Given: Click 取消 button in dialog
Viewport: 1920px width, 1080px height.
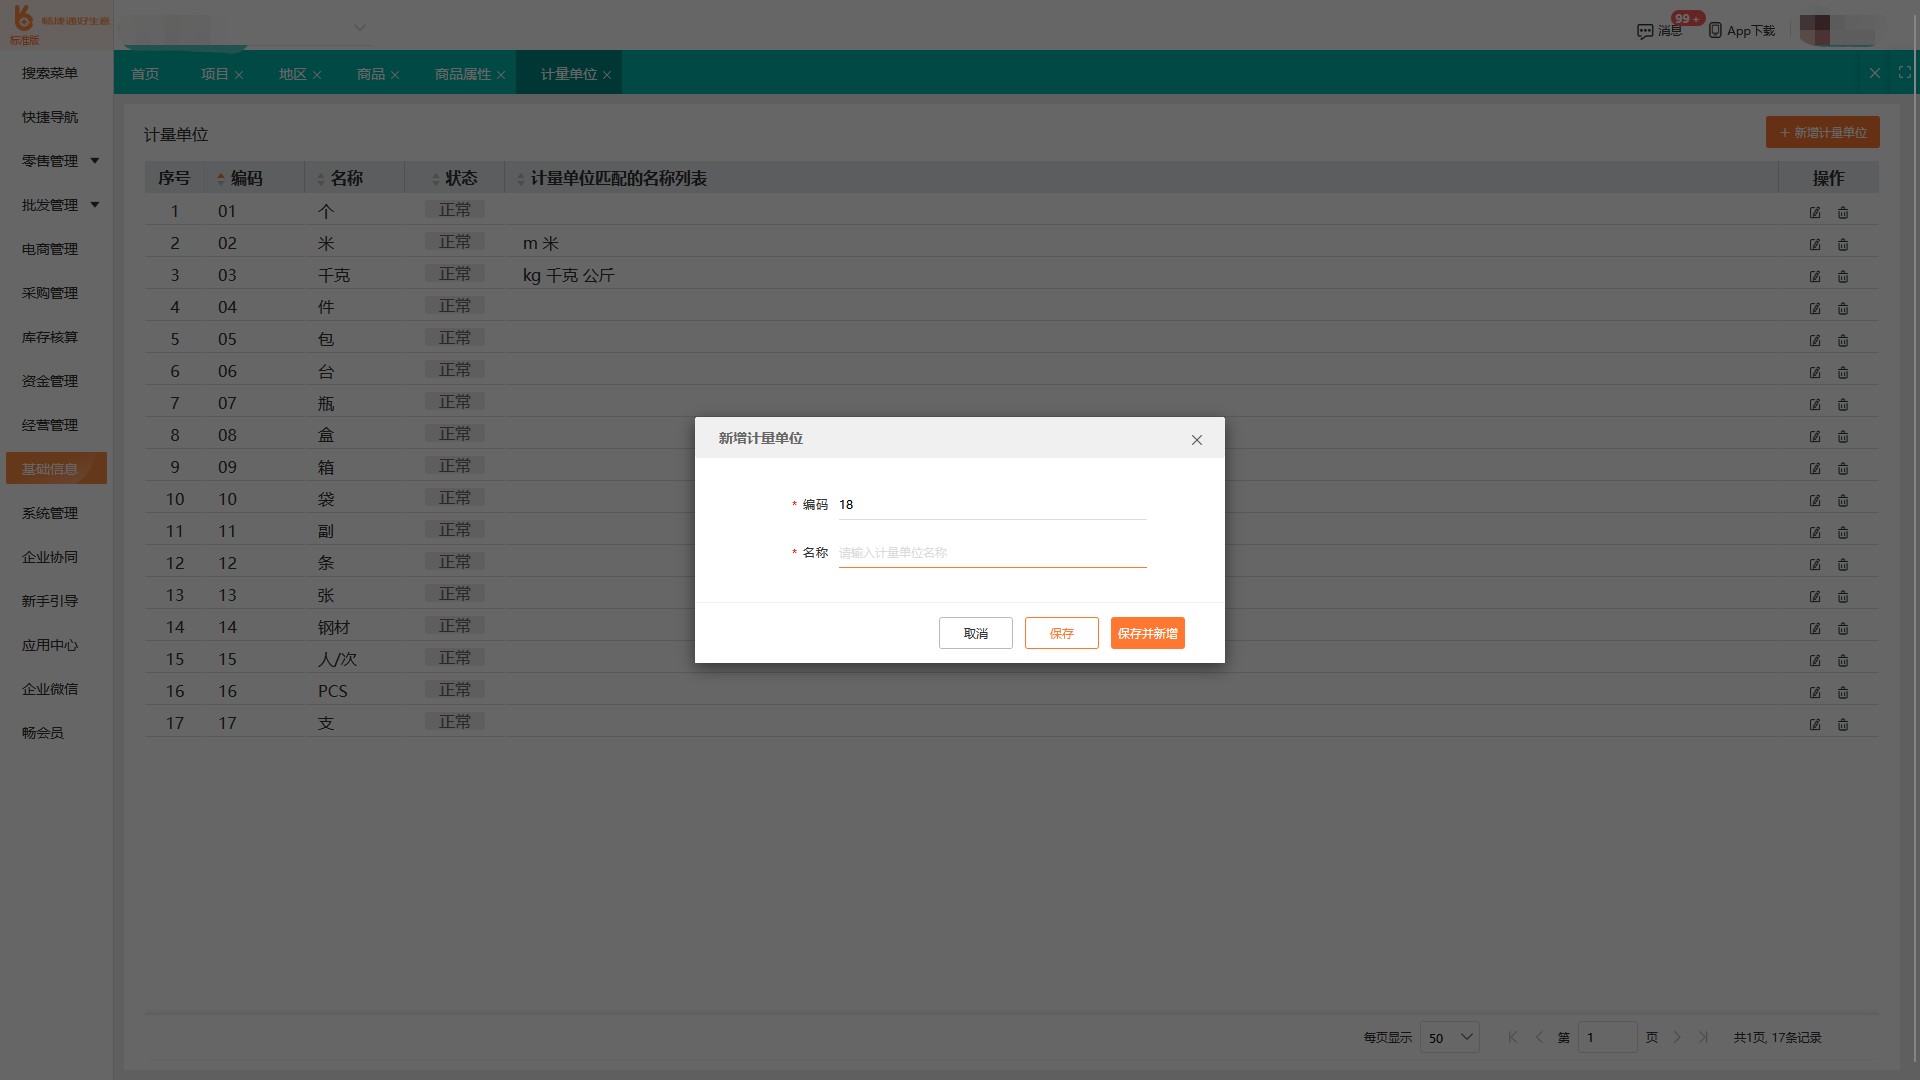Looking at the screenshot, I should point(976,633).
